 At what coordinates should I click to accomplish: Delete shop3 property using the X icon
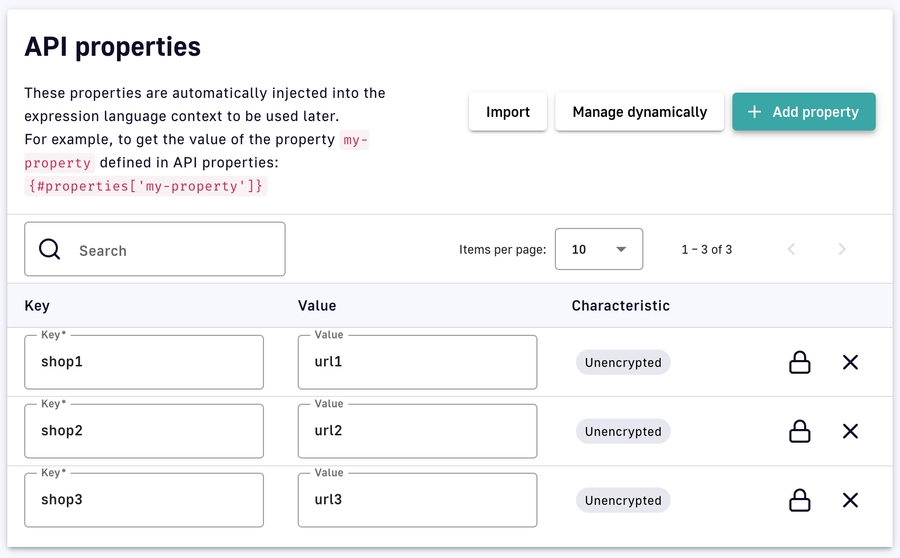pyautogui.click(x=850, y=500)
